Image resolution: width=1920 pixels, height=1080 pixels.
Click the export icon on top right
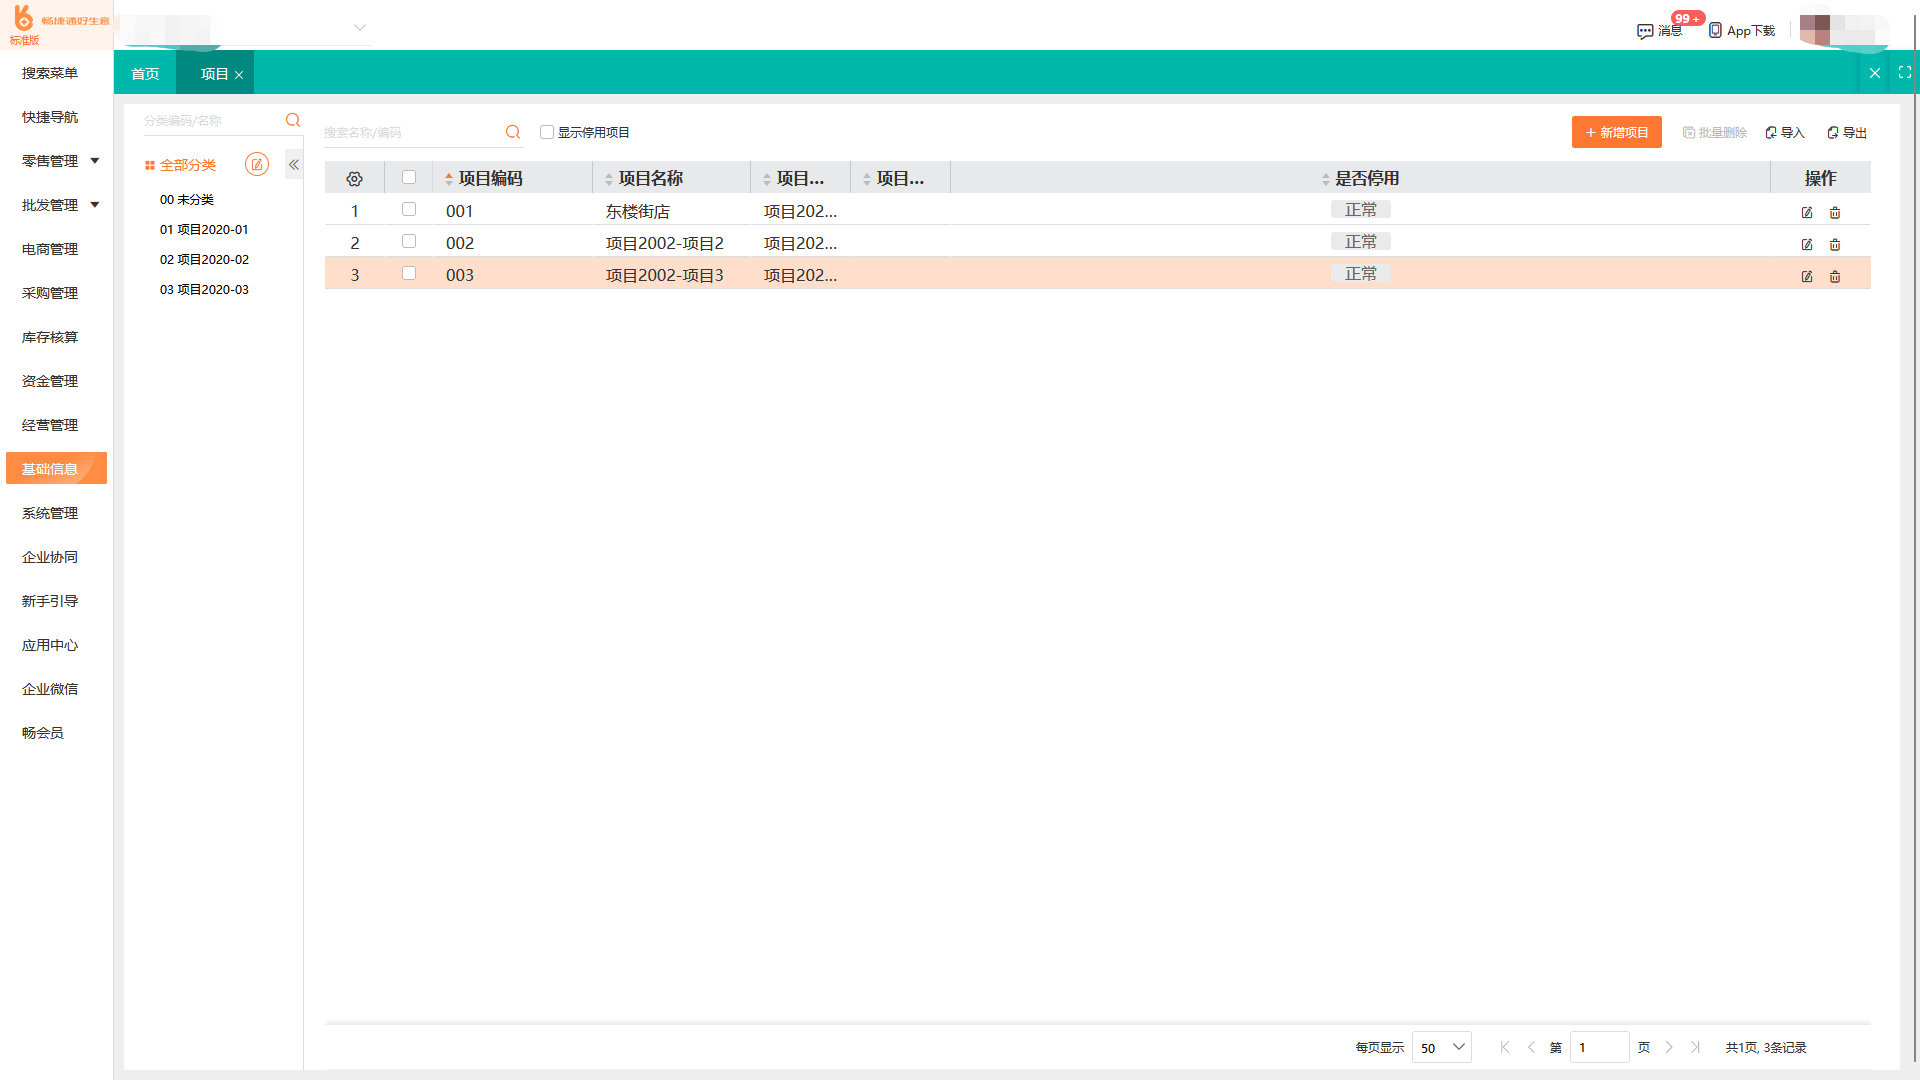pyautogui.click(x=1846, y=132)
